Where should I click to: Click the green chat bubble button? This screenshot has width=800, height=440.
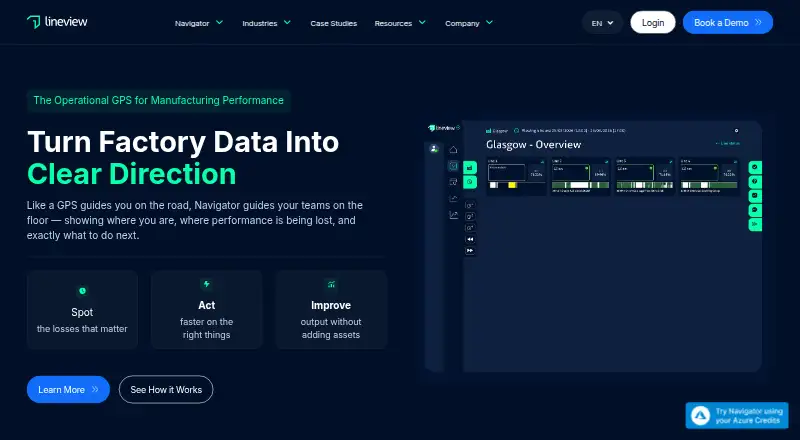(x=755, y=210)
